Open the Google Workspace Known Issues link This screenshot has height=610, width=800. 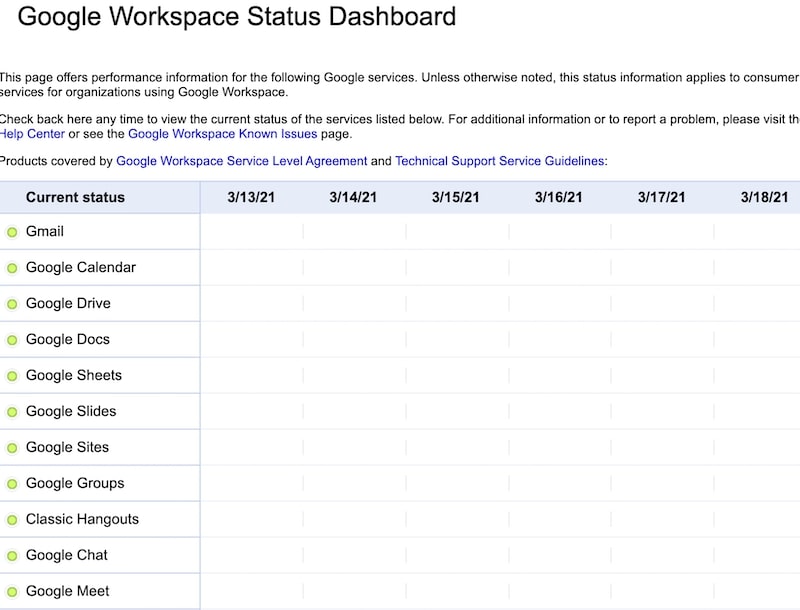222,134
